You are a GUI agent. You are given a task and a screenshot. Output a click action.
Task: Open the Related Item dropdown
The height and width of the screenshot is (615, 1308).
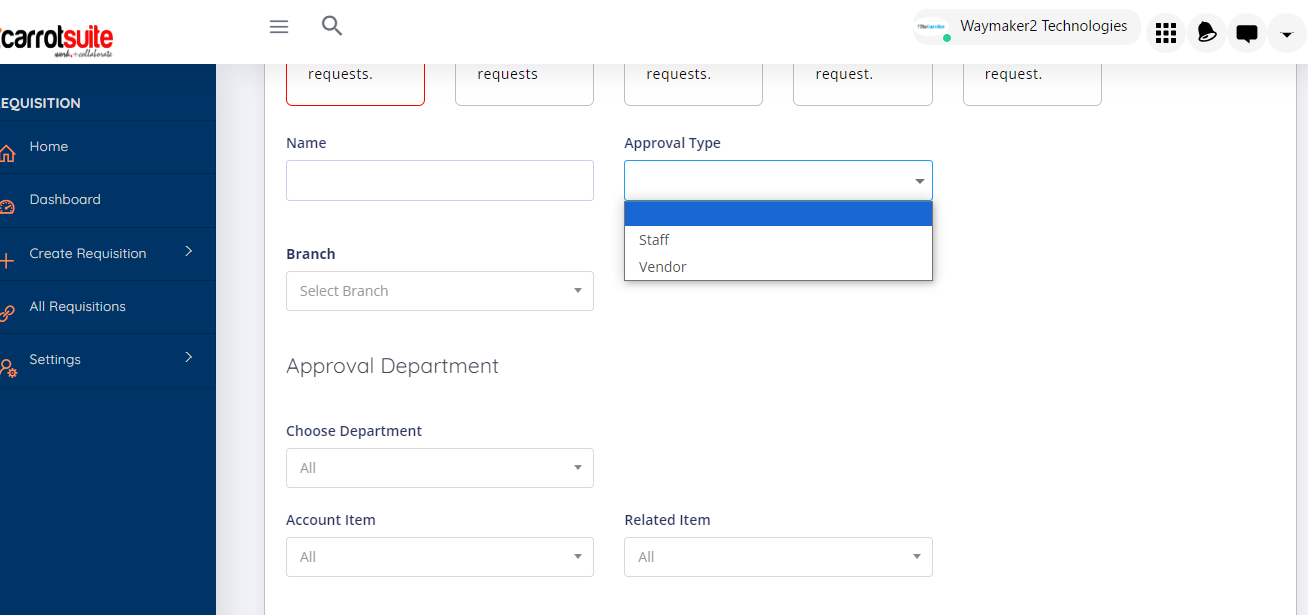778,557
